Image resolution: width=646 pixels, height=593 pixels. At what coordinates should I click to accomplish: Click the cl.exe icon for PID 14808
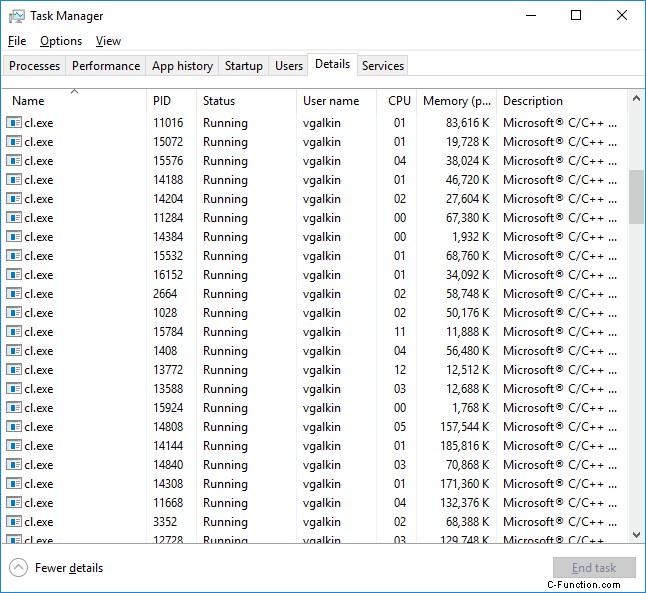tap(14, 427)
